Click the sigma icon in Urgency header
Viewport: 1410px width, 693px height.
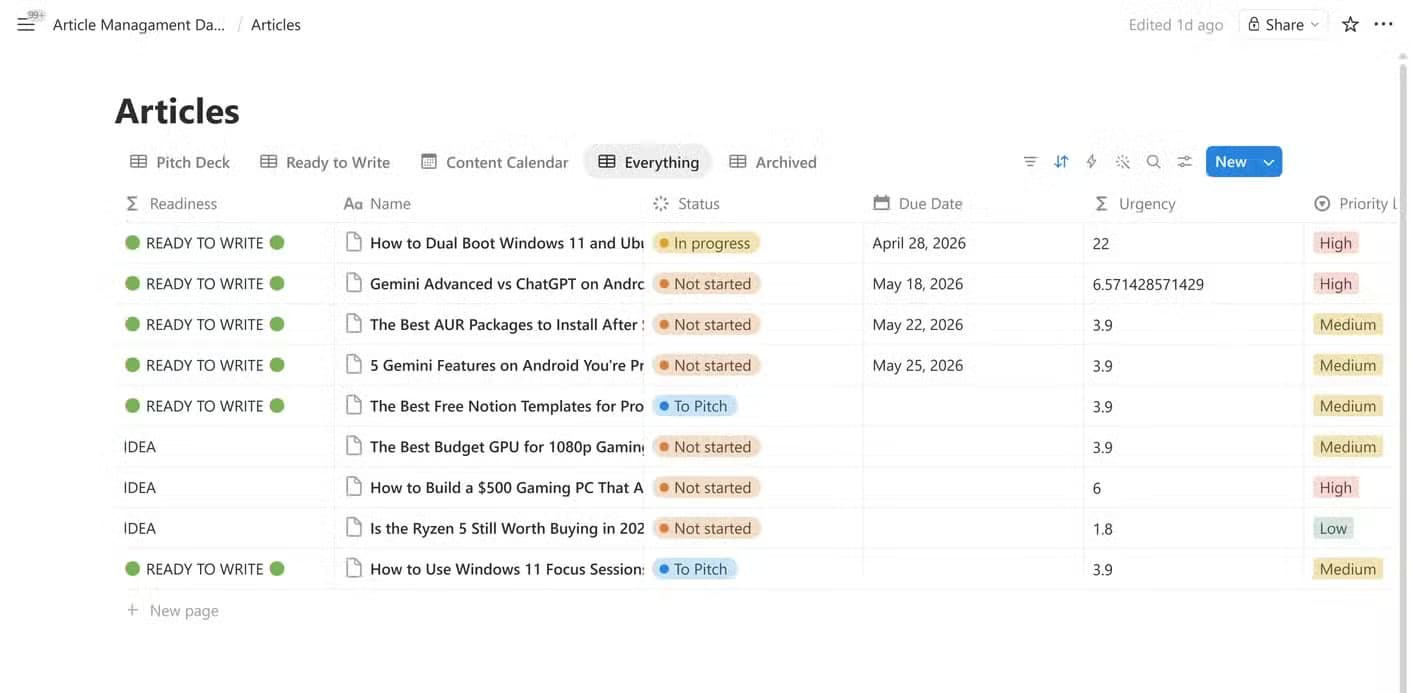(x=1101, y=203)
